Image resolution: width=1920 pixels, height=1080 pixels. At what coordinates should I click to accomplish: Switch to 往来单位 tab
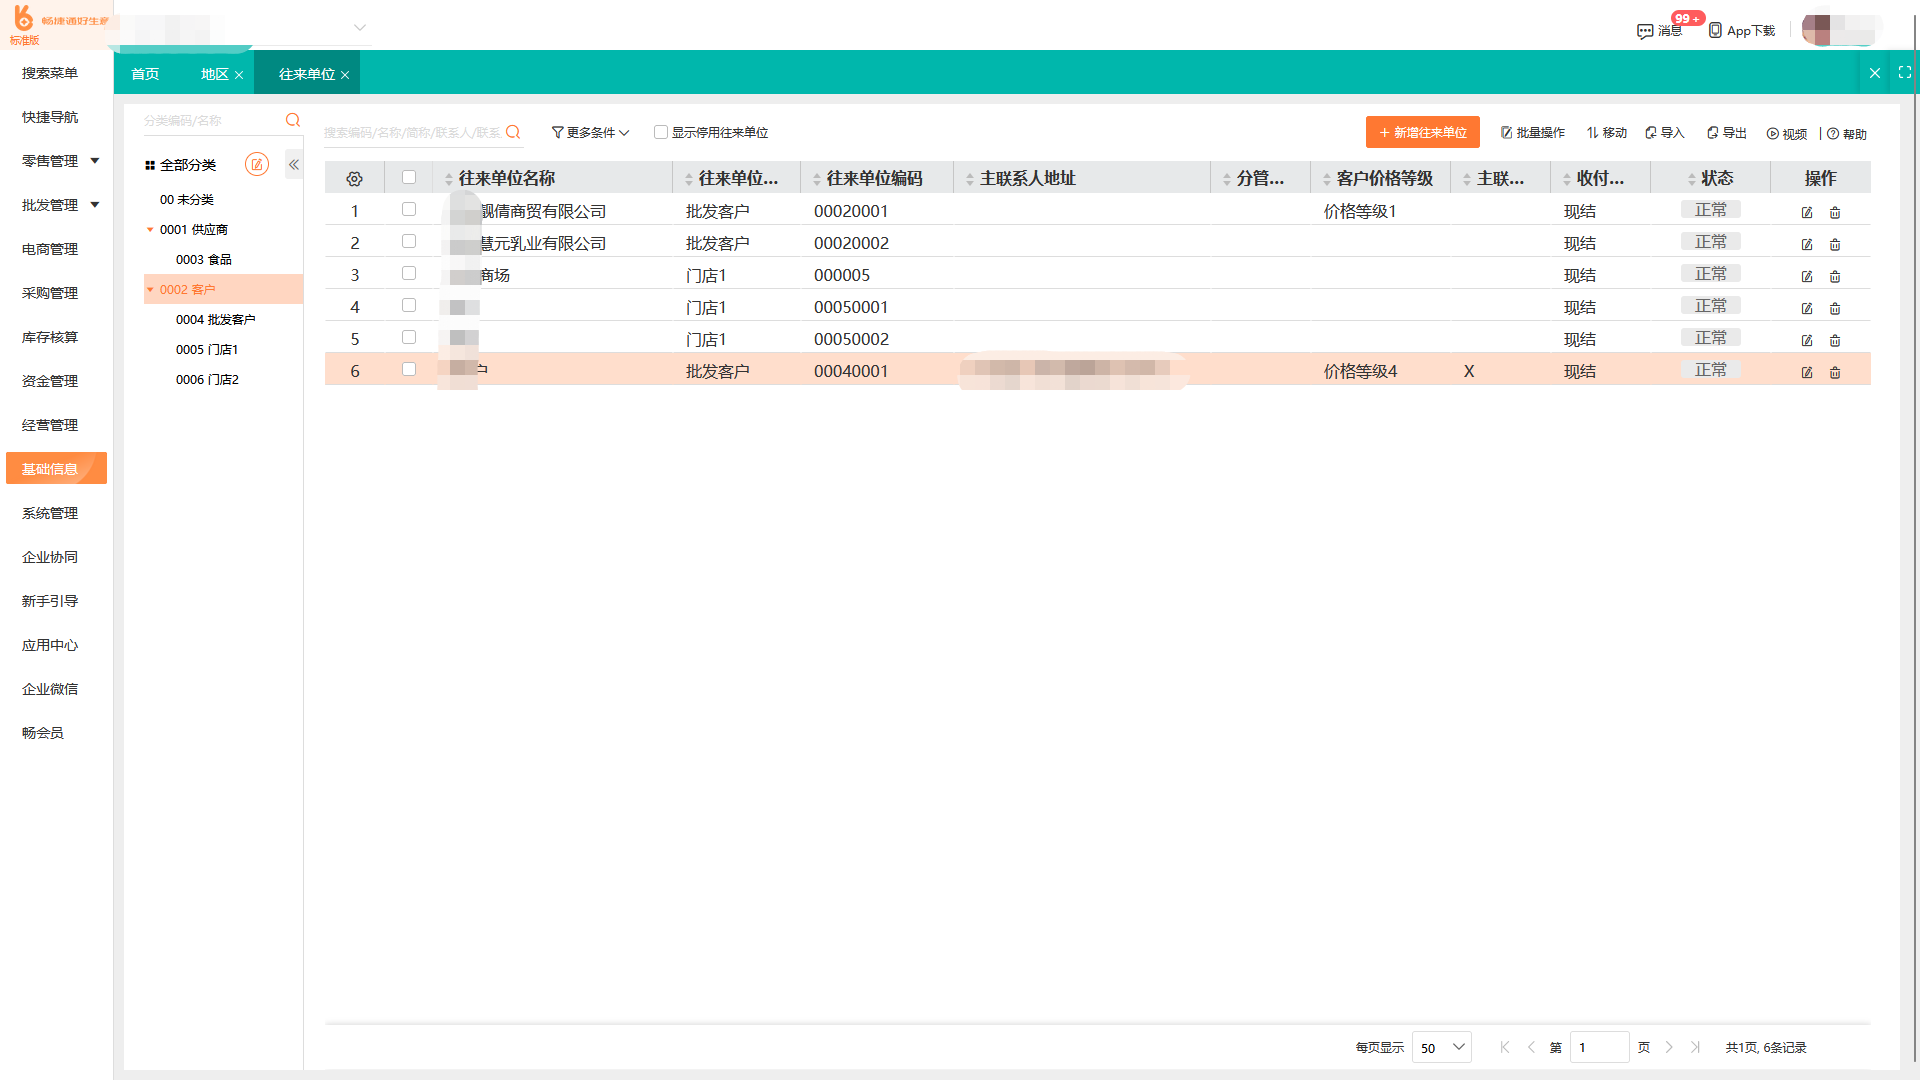point(307,73)
